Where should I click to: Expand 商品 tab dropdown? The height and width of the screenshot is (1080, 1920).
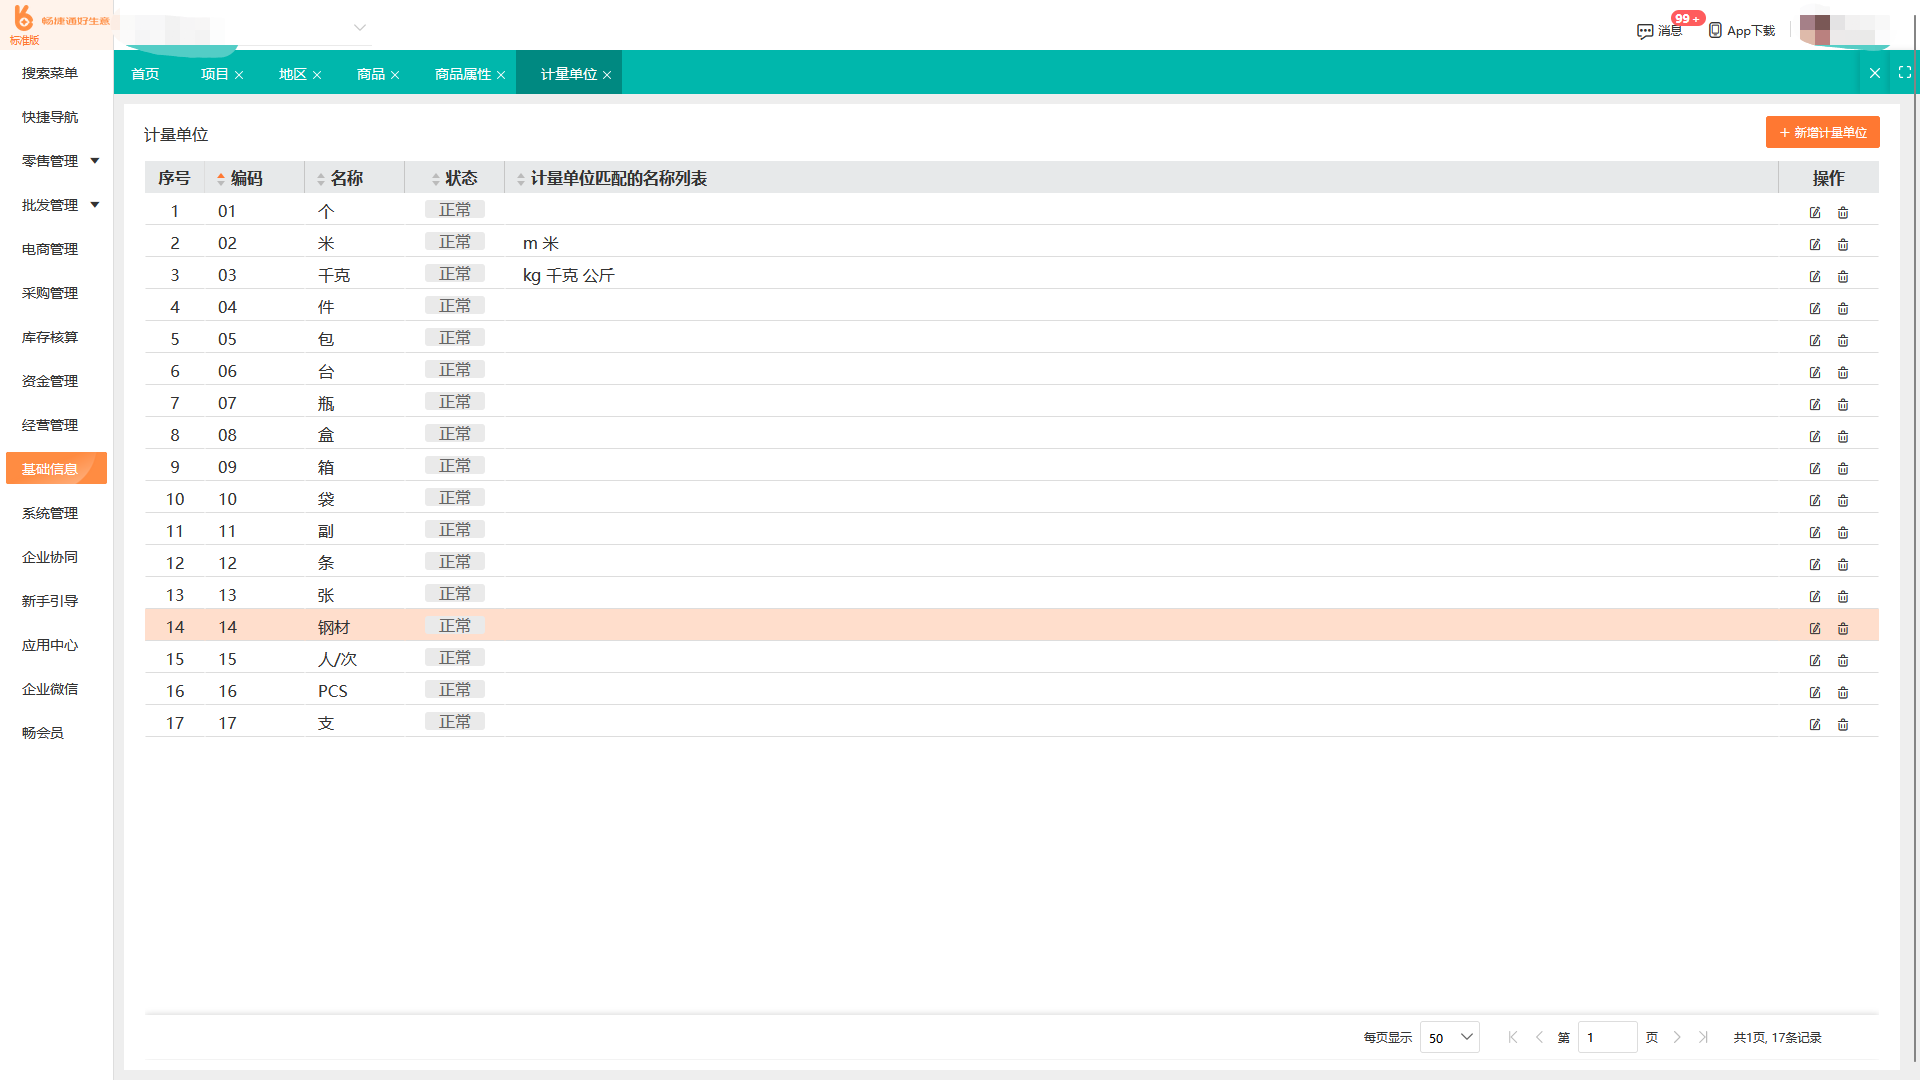coord(371,74)
